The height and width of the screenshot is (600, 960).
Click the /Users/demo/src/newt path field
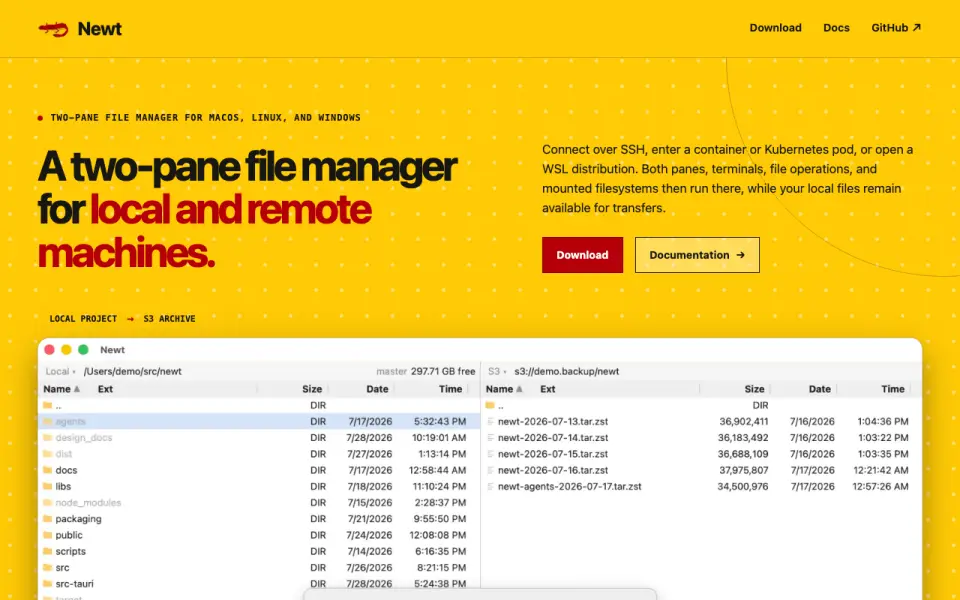tap(132, 371)
